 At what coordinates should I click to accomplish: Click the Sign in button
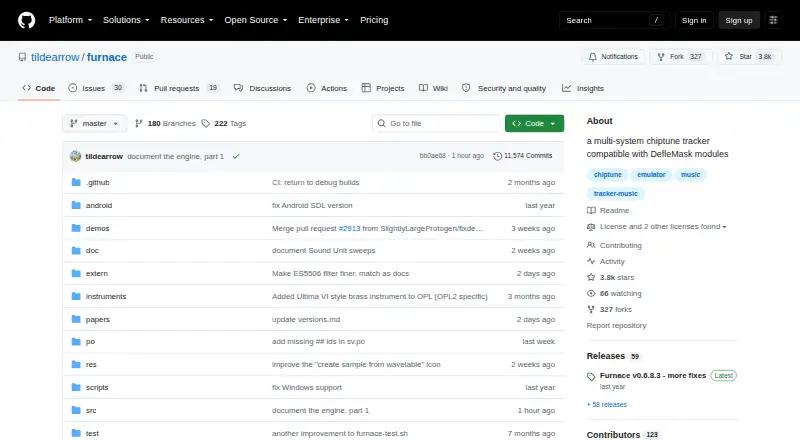coord(694,20)
